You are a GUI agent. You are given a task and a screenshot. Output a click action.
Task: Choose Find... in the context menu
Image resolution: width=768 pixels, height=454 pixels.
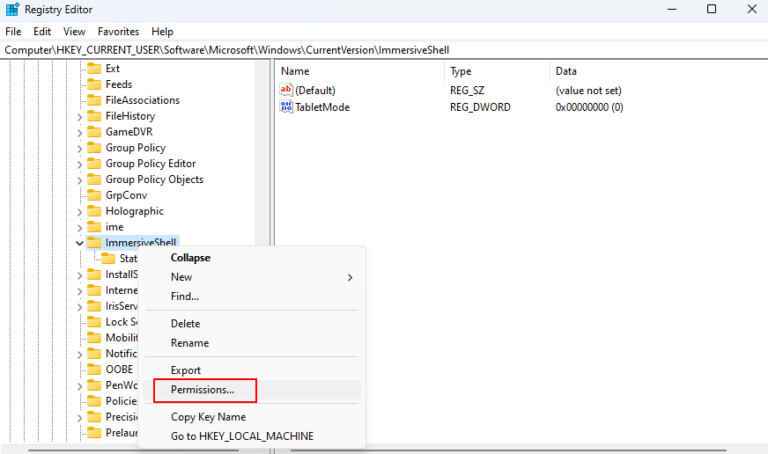[x=252, y=296]
